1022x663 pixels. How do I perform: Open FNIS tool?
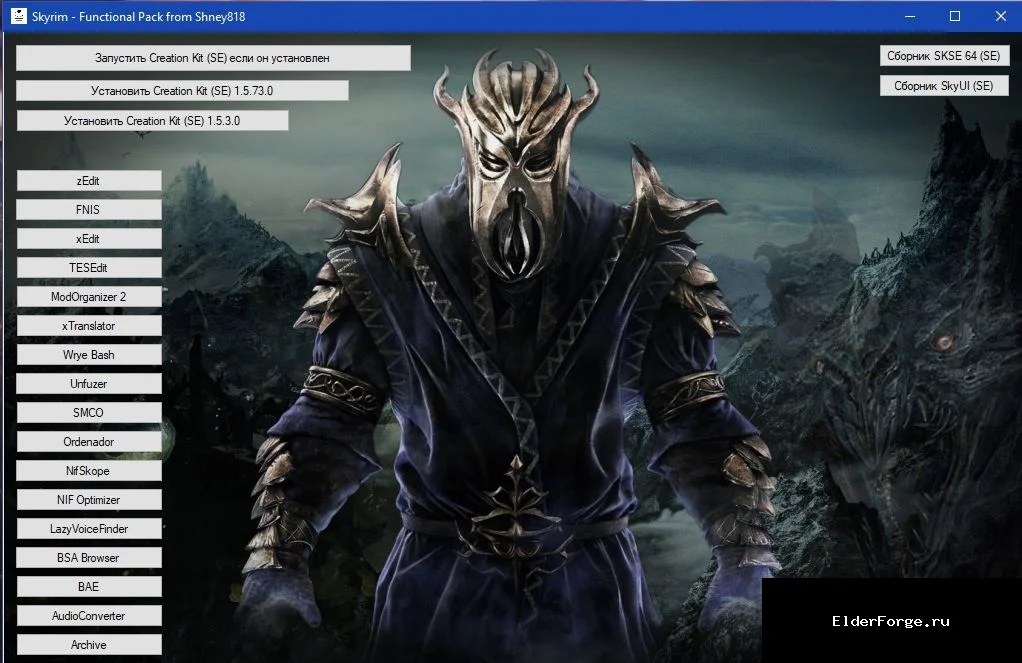point(89,209)
